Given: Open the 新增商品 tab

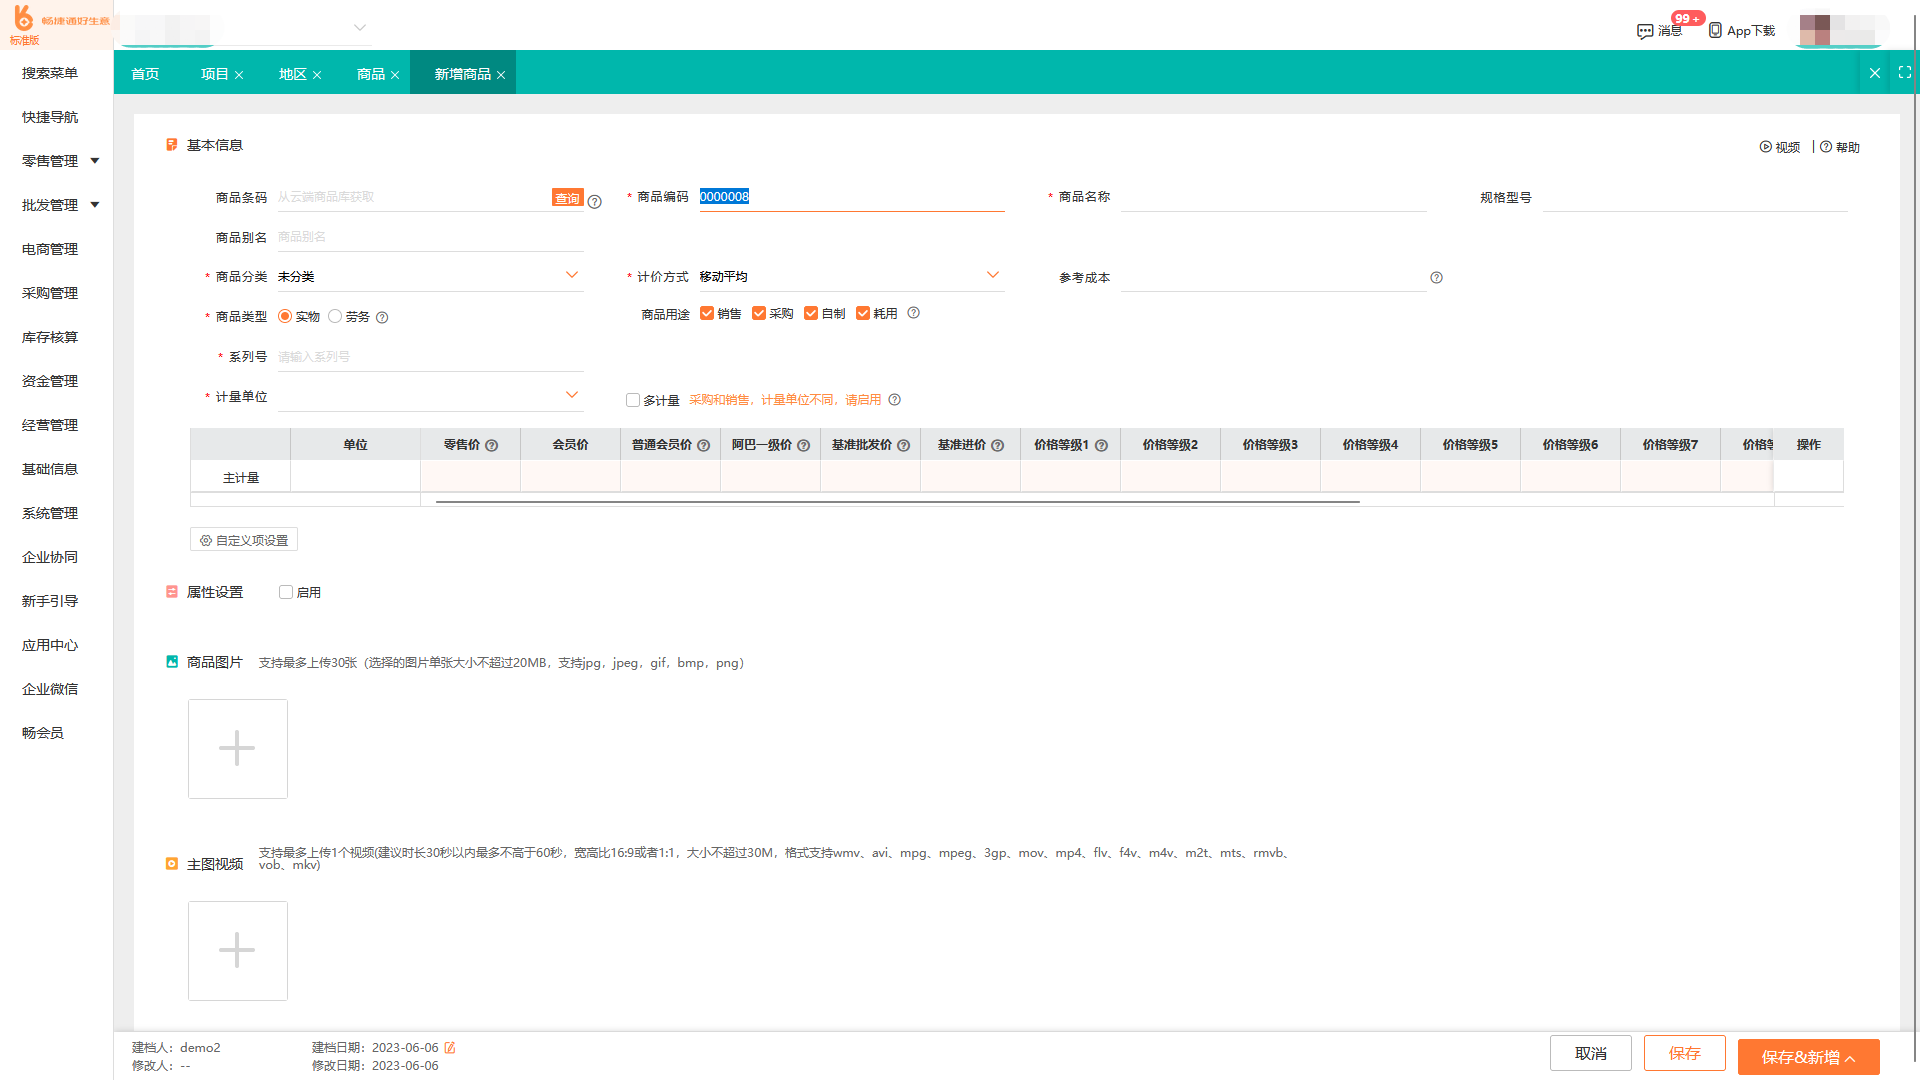Looking at the screenshot, I should pos(463,74).
